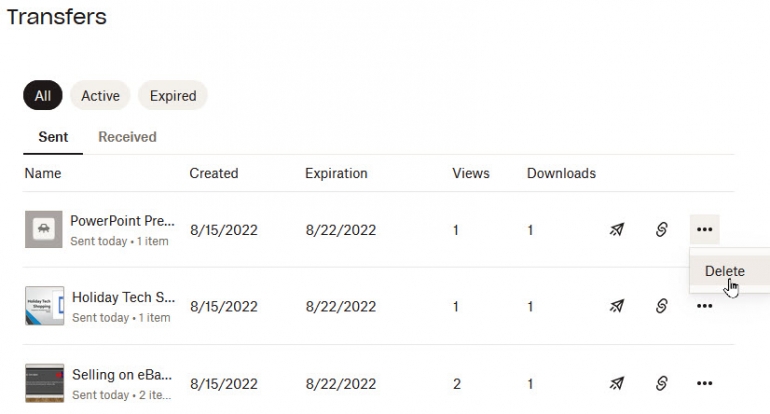Copy link icon for PowerPoint Presentation transfer
770x414 pixels.
pyautogui.click(x=661, y=230)
